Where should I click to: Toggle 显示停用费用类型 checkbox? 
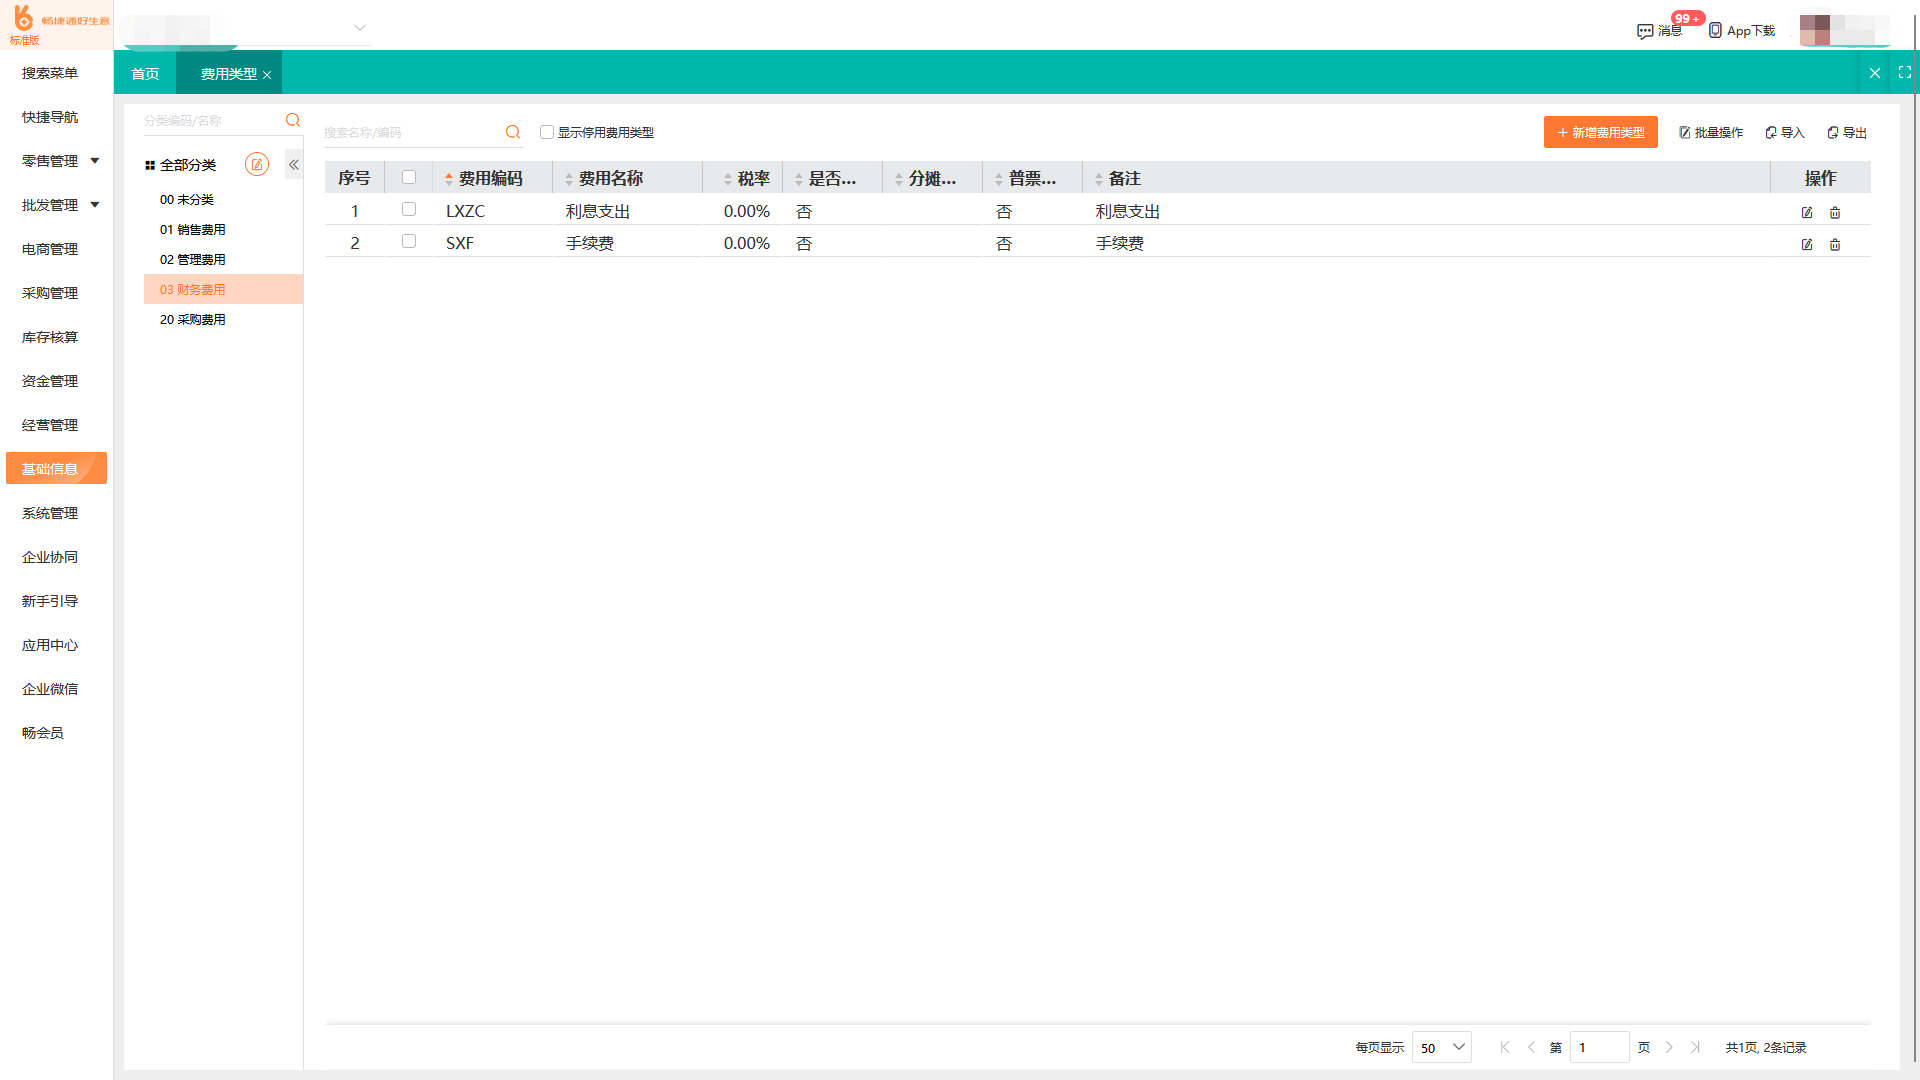(546, 132)
